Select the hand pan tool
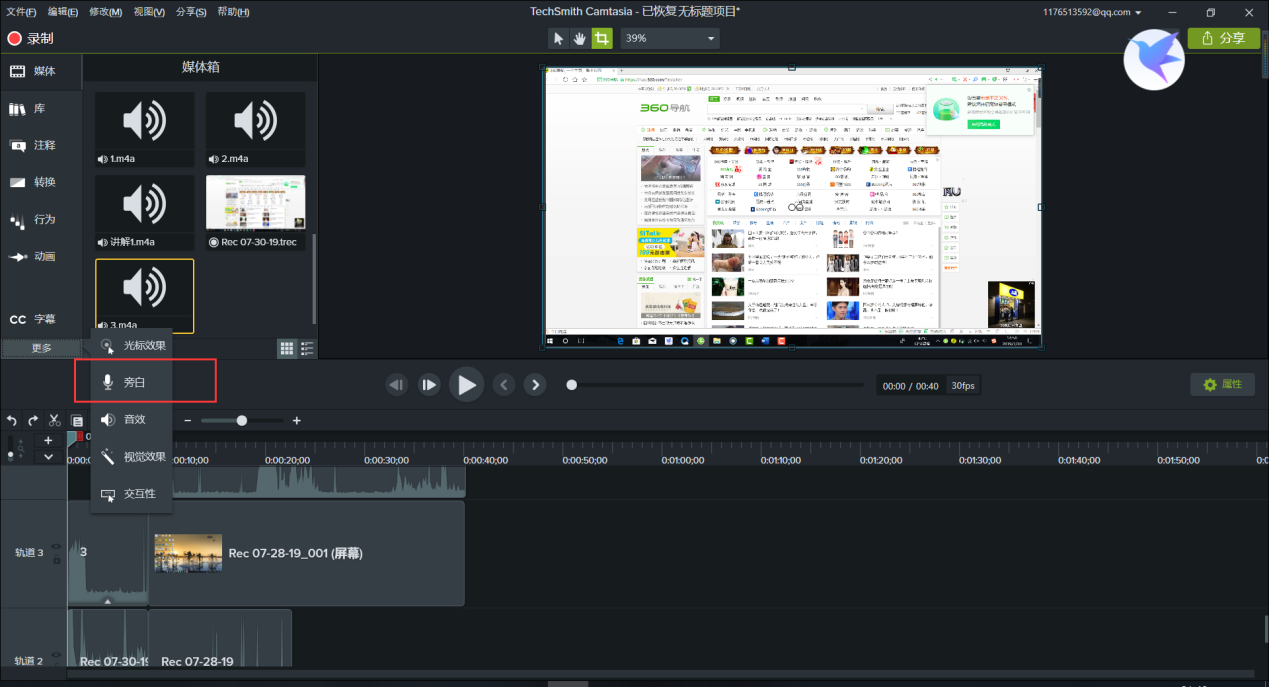This screenshot has height=687, width=1269. pyautogui.click(x=580, y=39)
